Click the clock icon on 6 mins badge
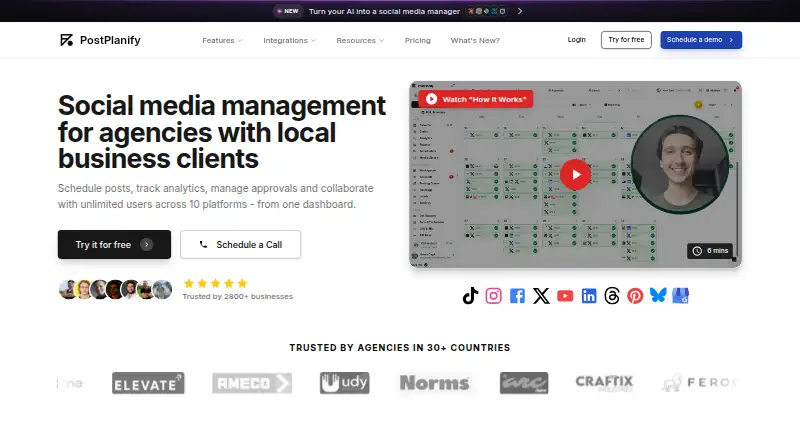The height and width of the screenshot is (440, 800). (697, 251)
